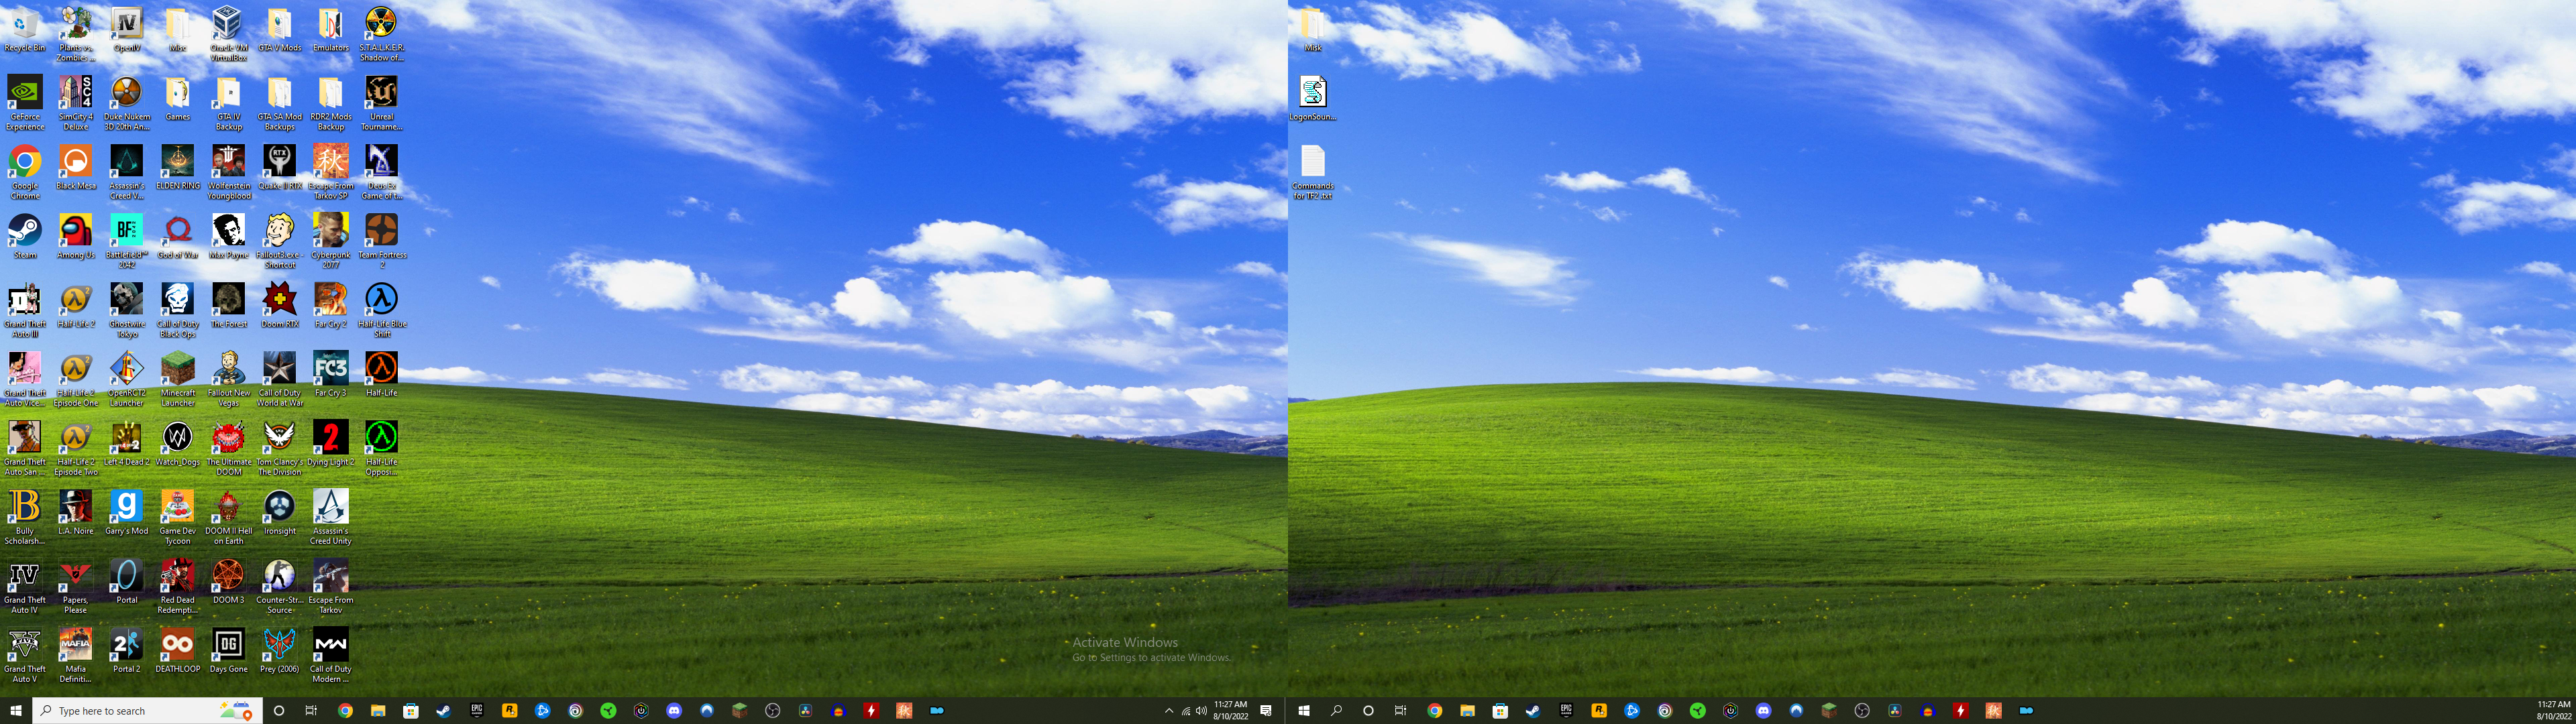
Task: Select Commands for TF2.txt file
Action: tap(1312, 162)
